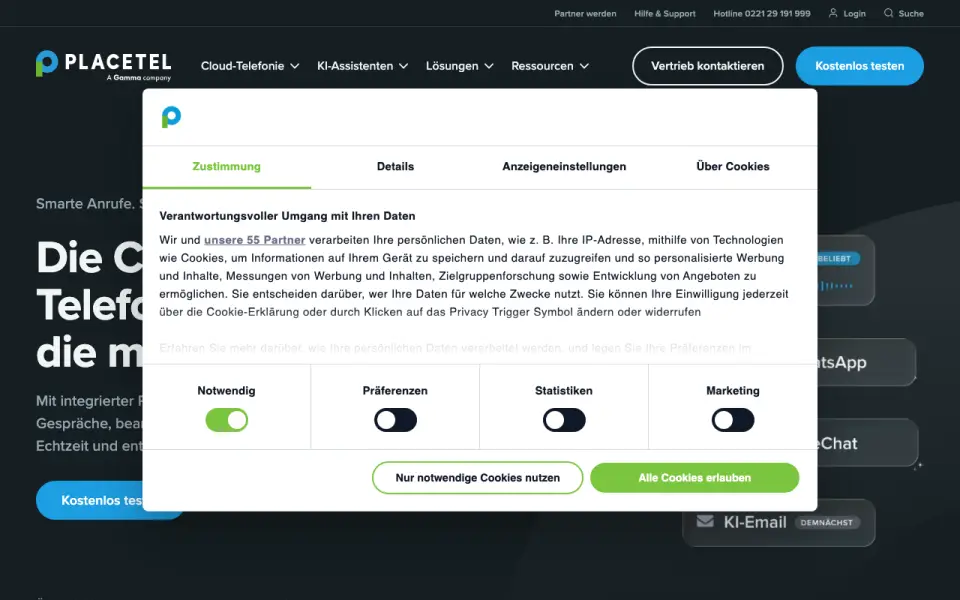Open the unsere 55 Partner link
The image size is (960, 600).
click(255, 240)
